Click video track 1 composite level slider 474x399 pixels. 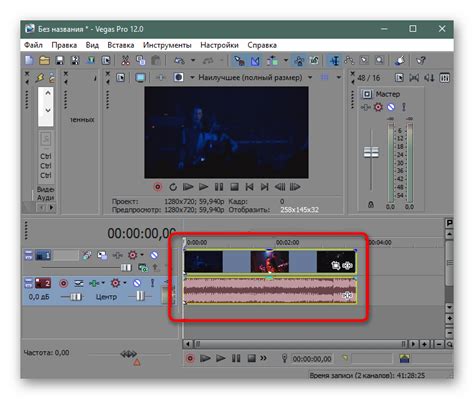click(x=126, y=268)
